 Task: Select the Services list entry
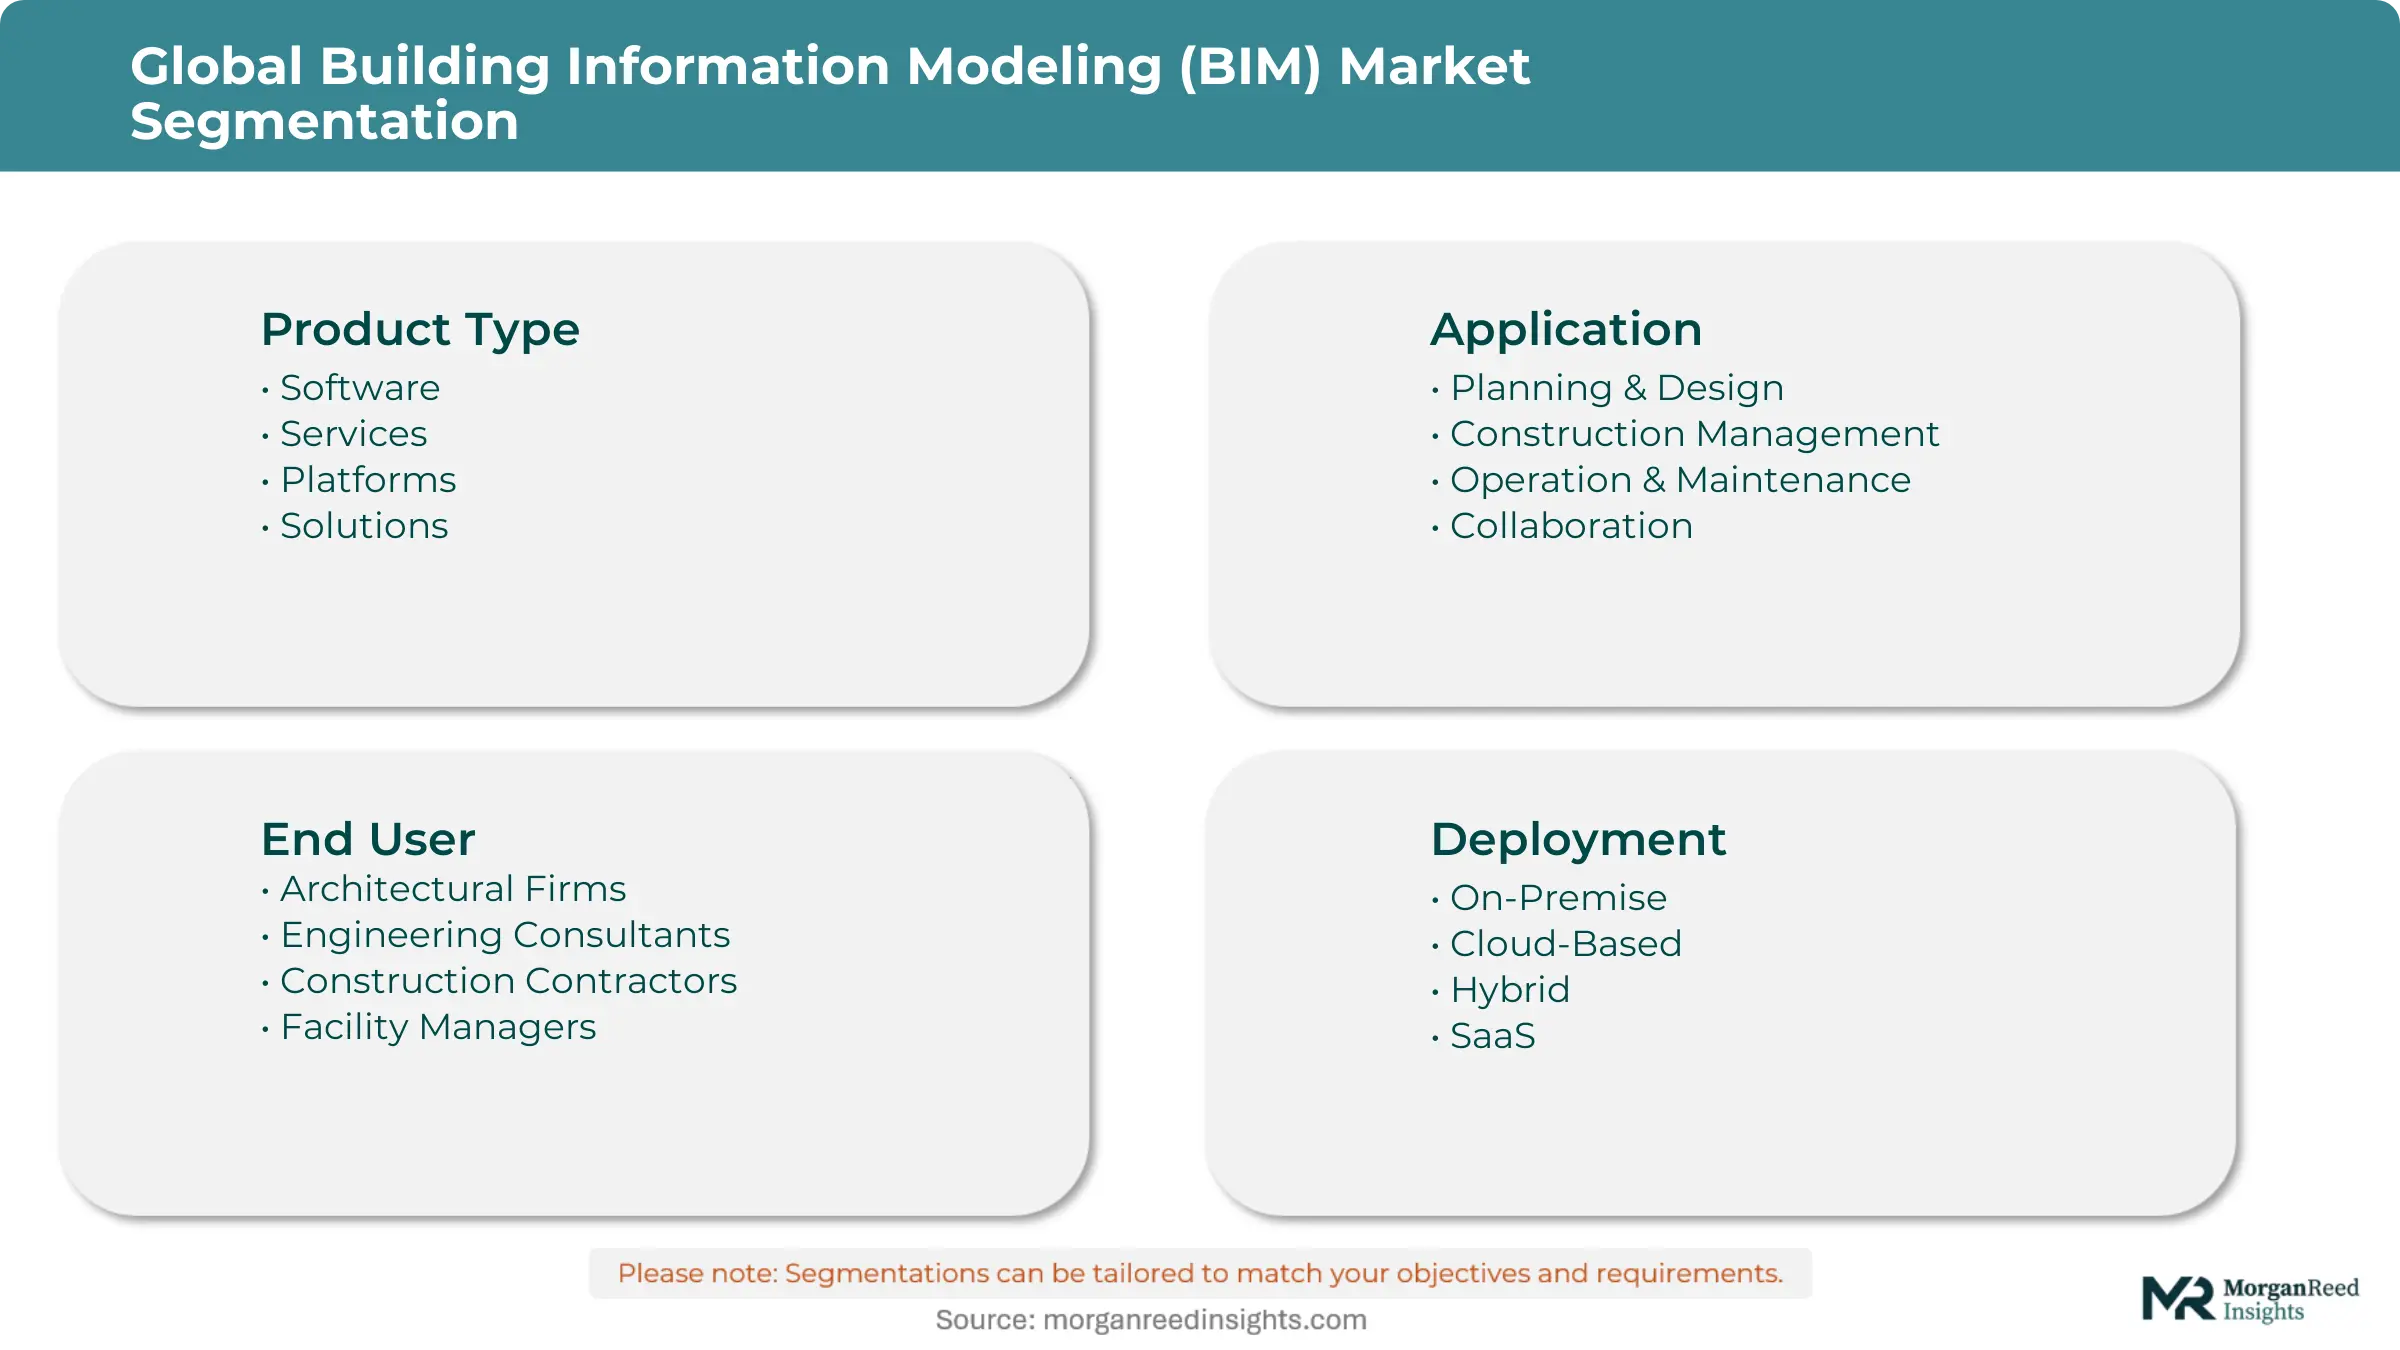coord(352,434)
